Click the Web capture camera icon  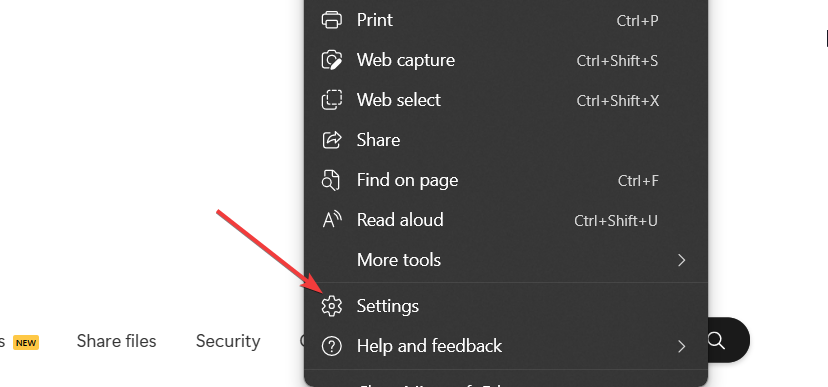(x=332, y=60)
